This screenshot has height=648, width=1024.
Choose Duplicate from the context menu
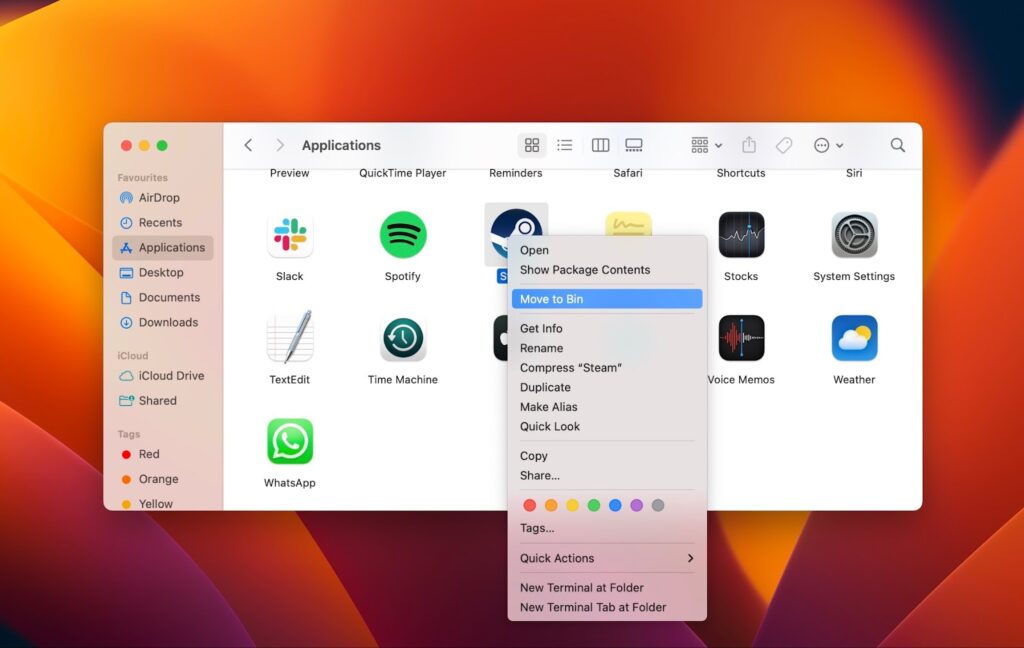pos(607,387)
